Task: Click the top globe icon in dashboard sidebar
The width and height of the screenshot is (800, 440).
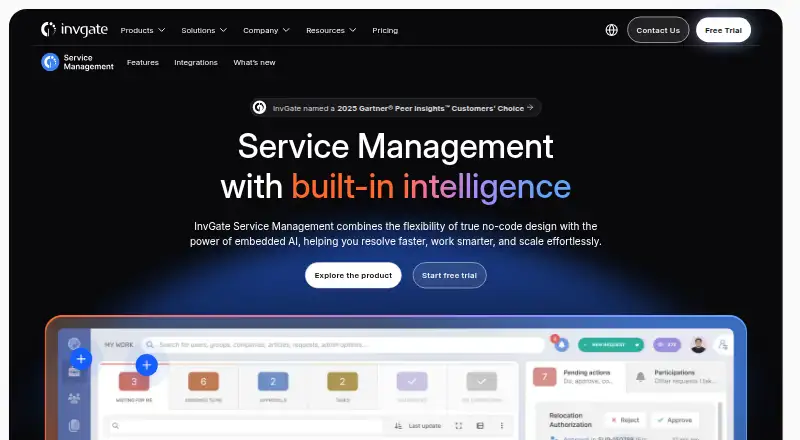Action: point(74,344)
